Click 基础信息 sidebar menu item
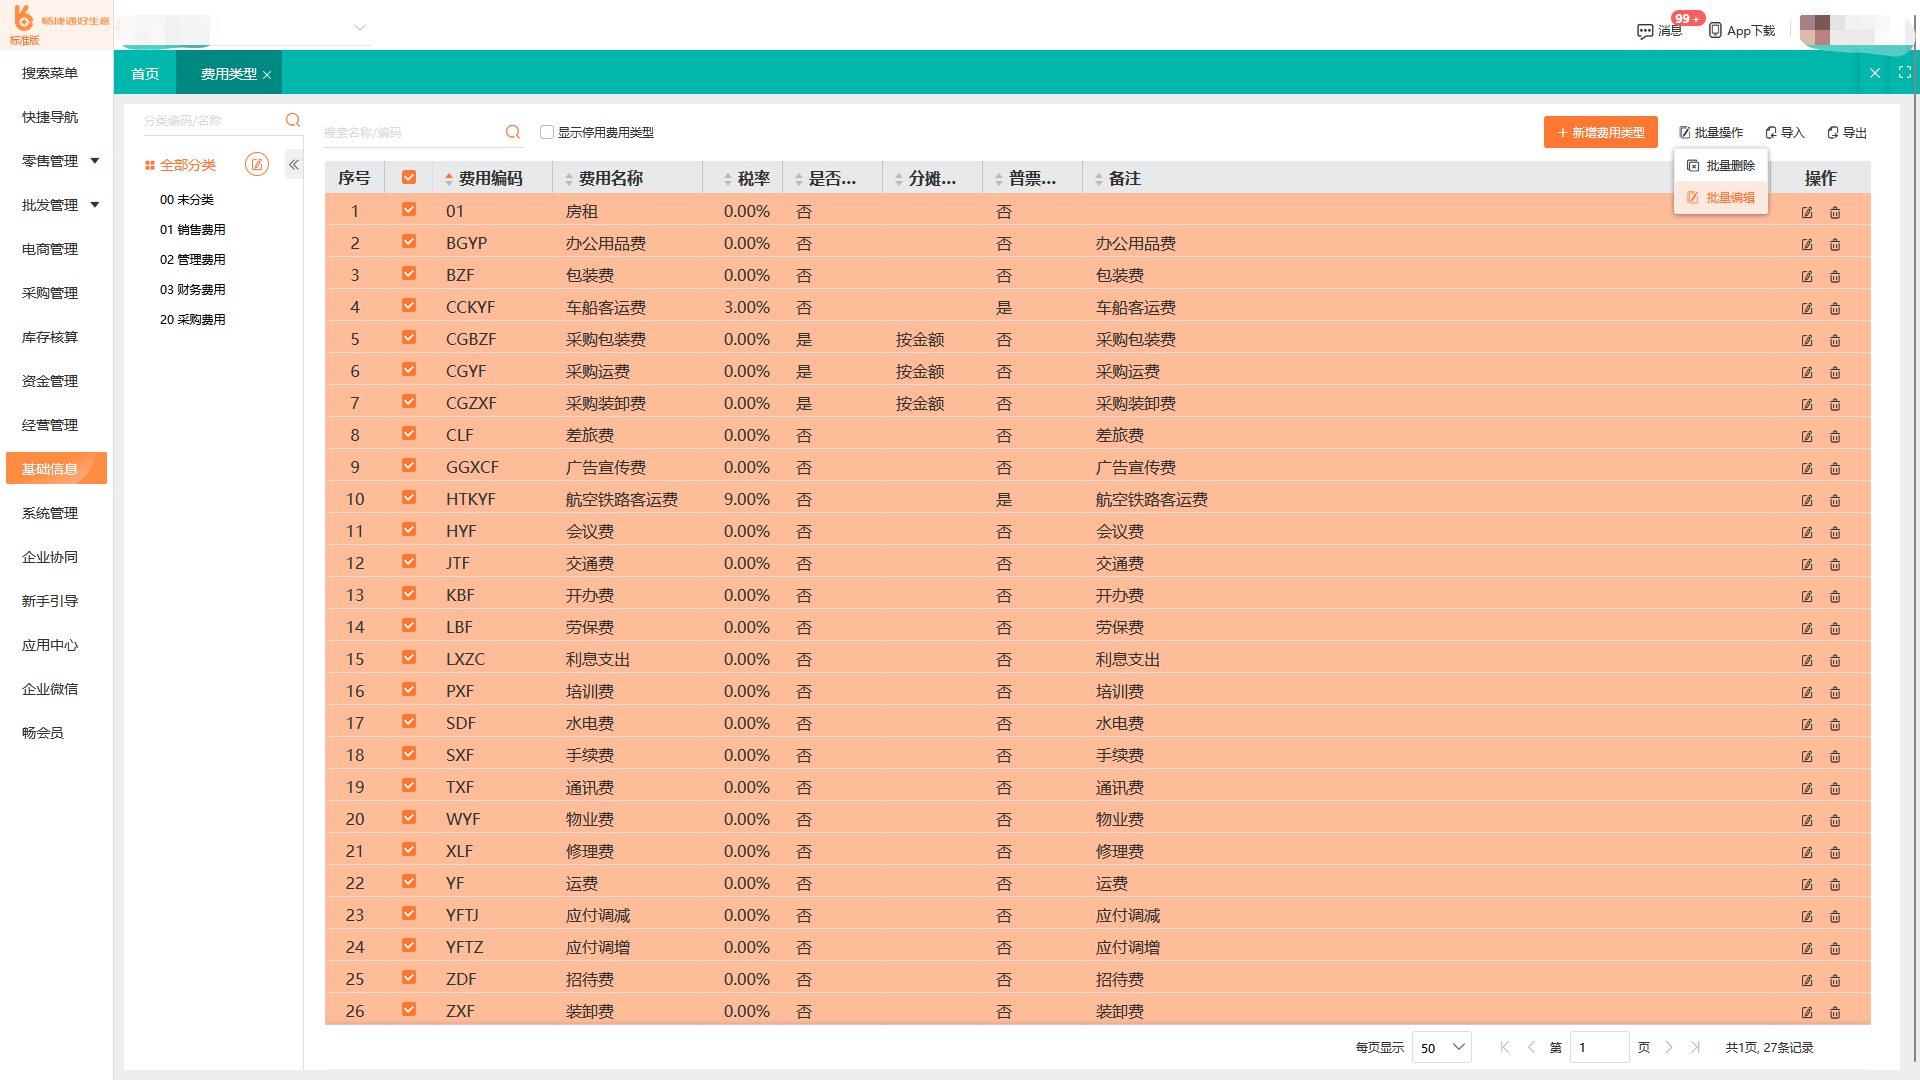The width and height of the screenshot is (1920, 1080). 51,468
